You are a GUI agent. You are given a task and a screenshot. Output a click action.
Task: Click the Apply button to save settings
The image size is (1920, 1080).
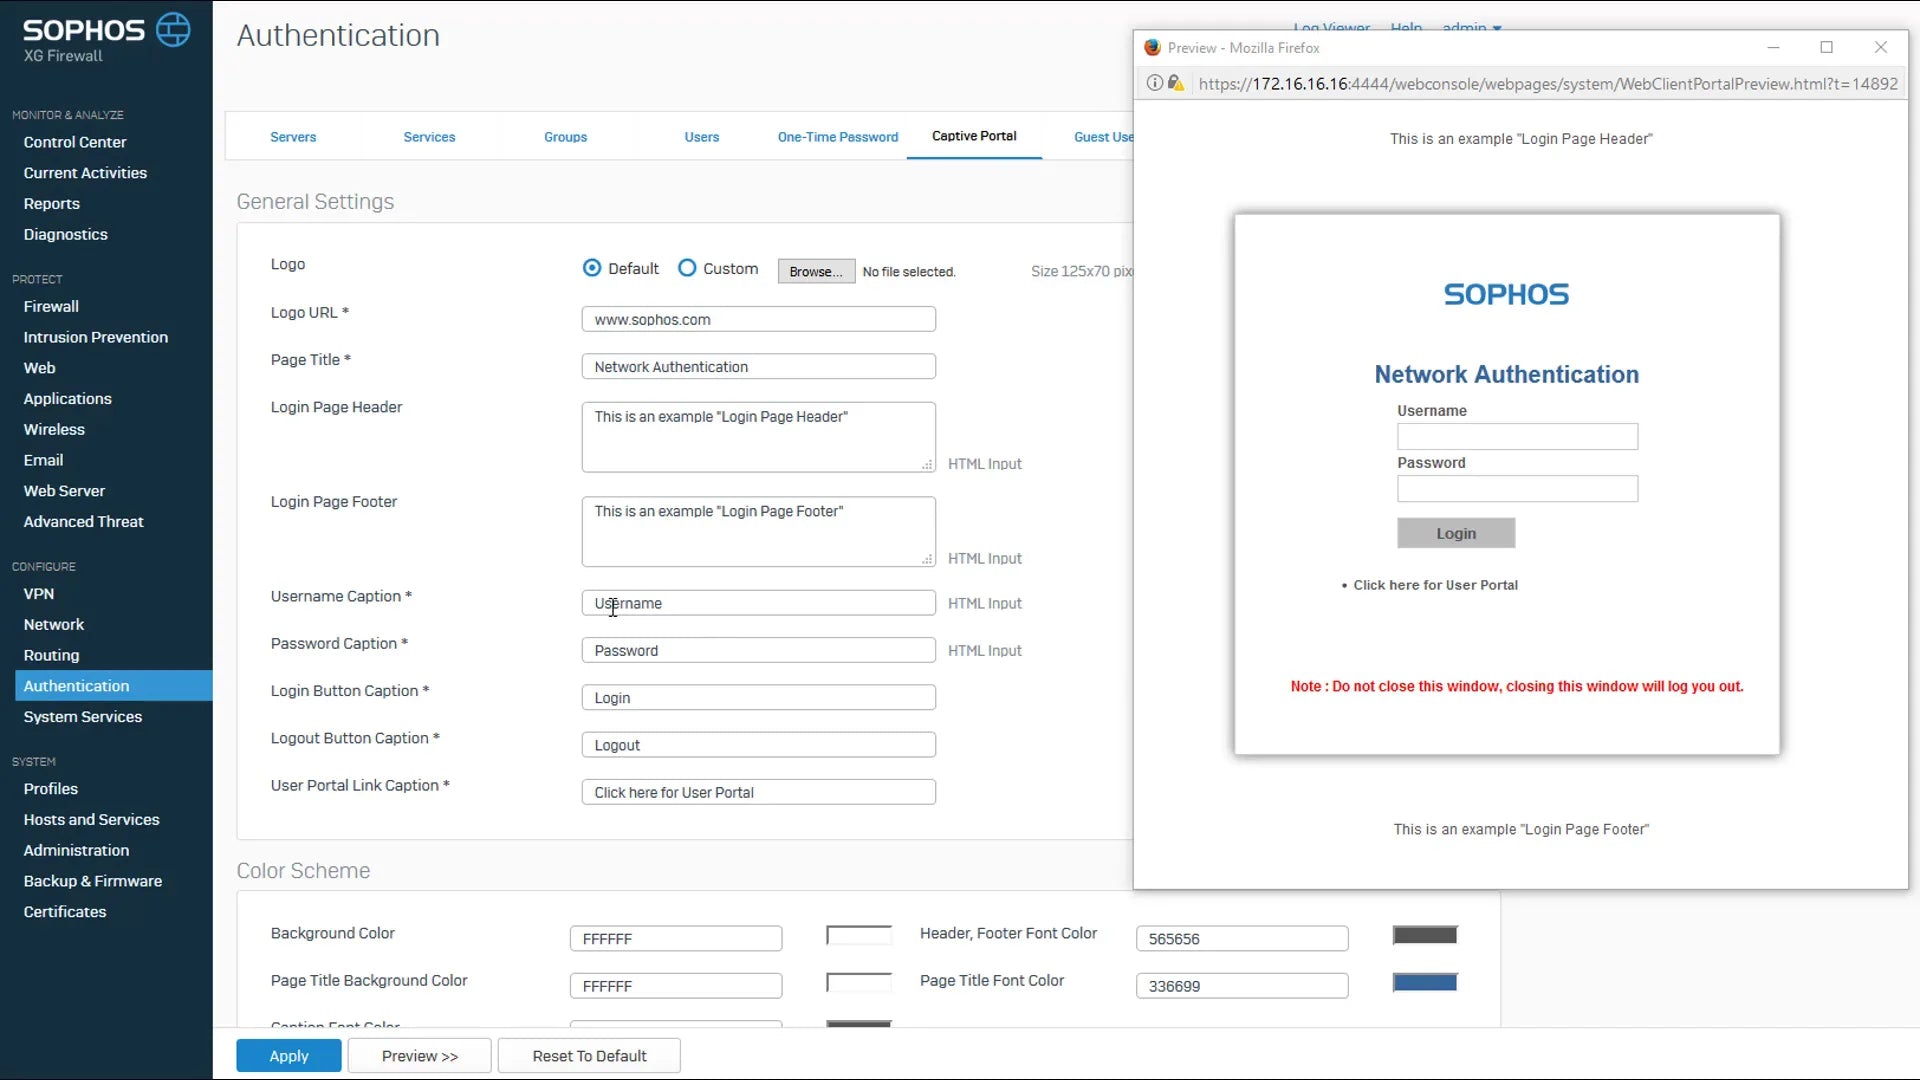click(x=290, y=1055)
